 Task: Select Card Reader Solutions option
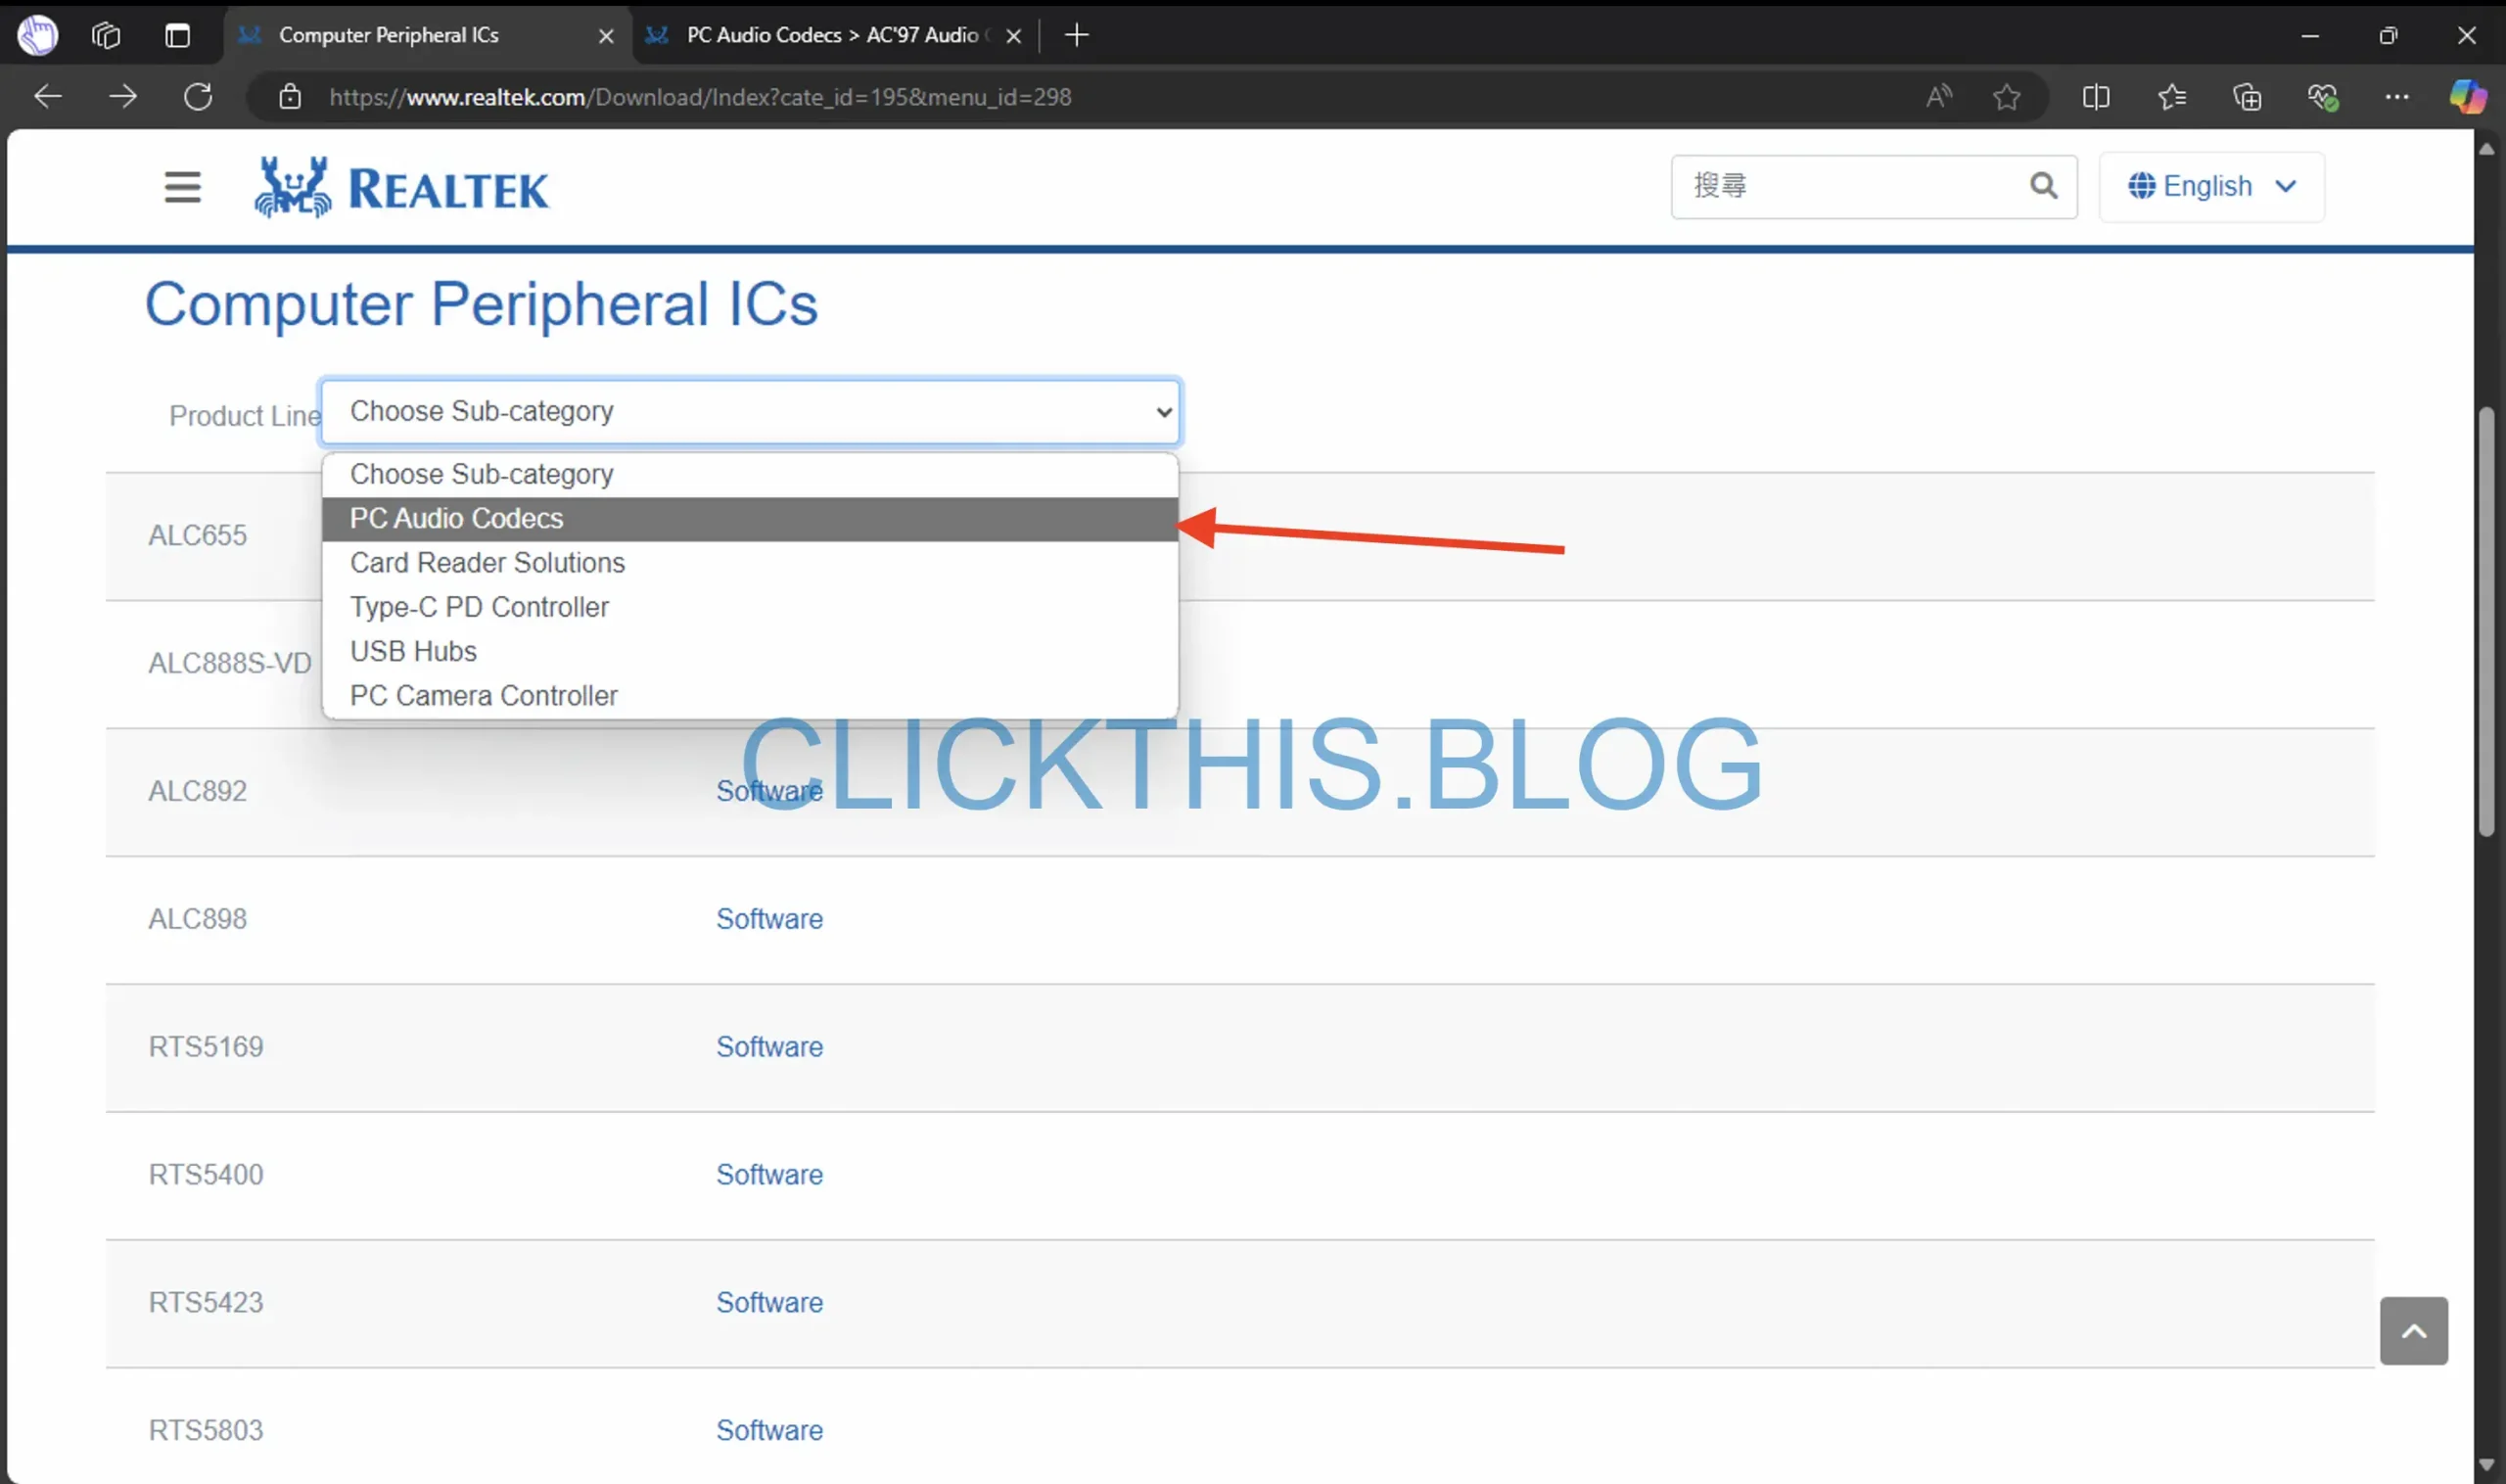click(750, 563)
